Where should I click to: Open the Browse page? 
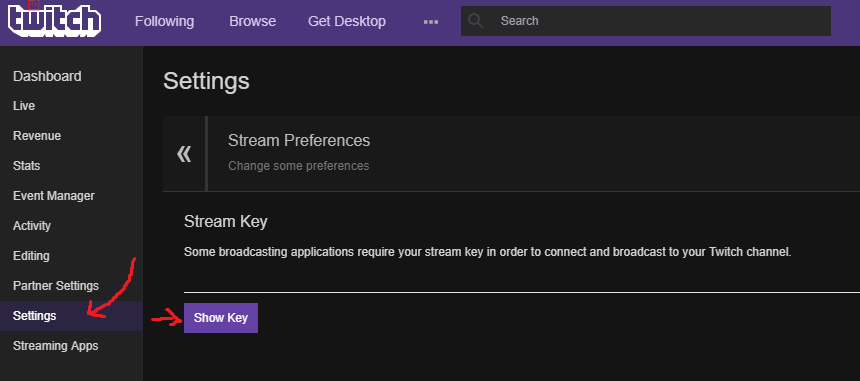(x=252, y=21)
